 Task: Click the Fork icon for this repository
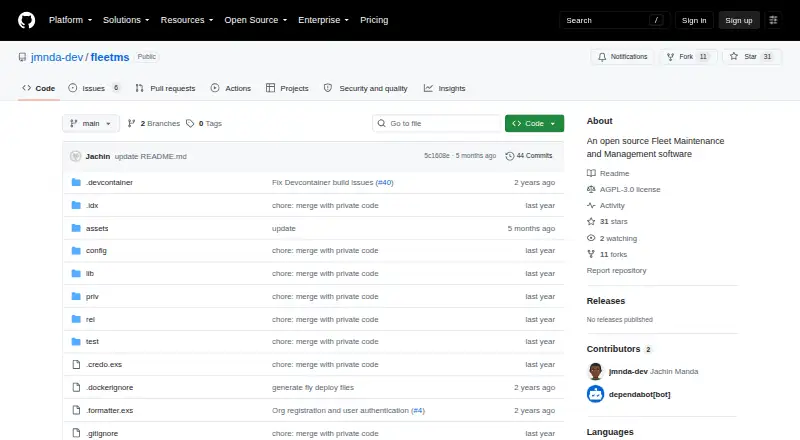[670, 57]
